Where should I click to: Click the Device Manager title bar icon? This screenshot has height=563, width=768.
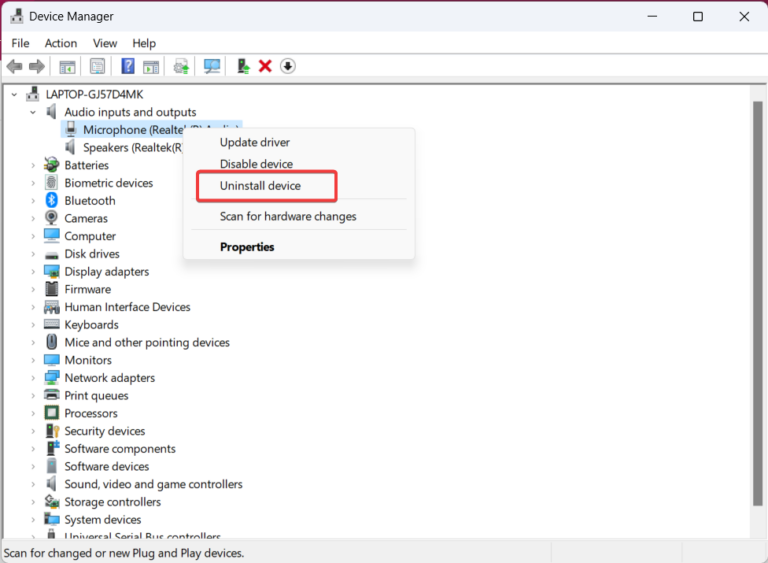pos(17,16)
